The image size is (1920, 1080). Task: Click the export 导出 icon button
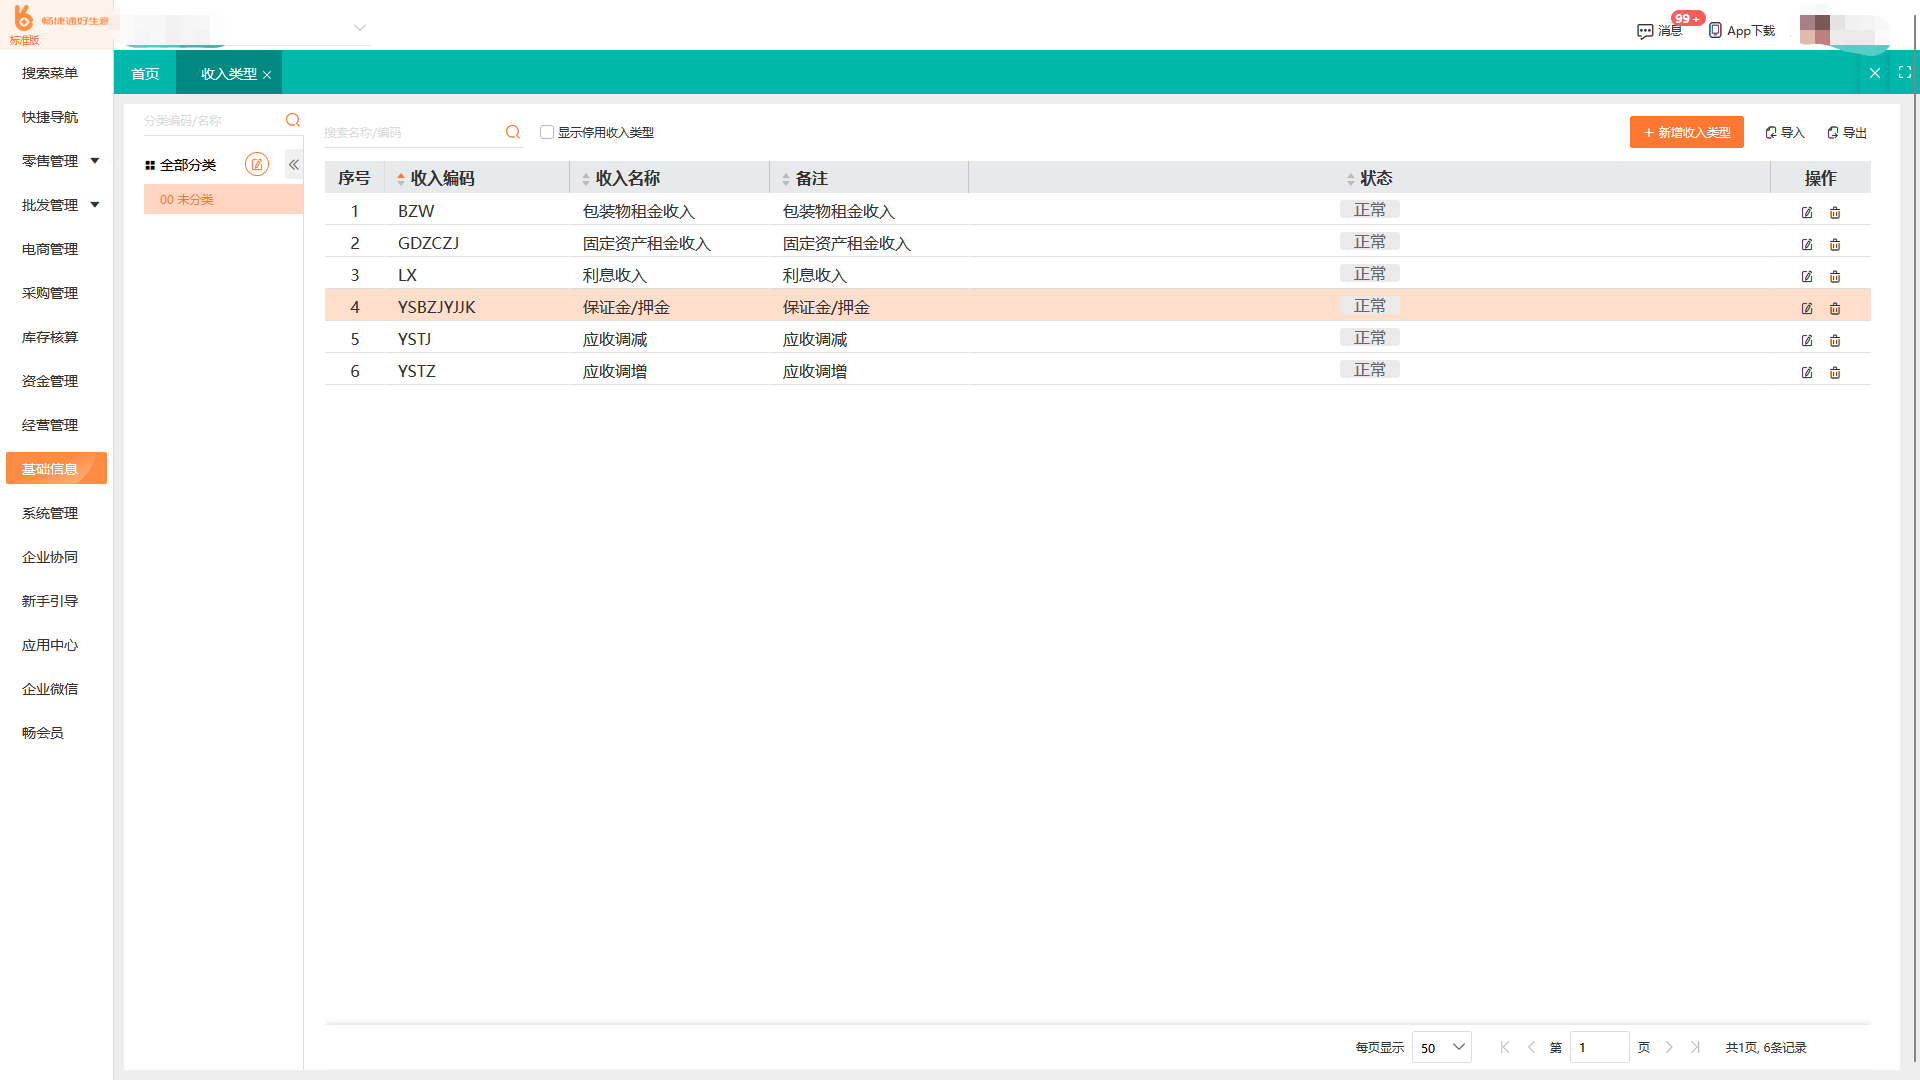point(1846,132)
